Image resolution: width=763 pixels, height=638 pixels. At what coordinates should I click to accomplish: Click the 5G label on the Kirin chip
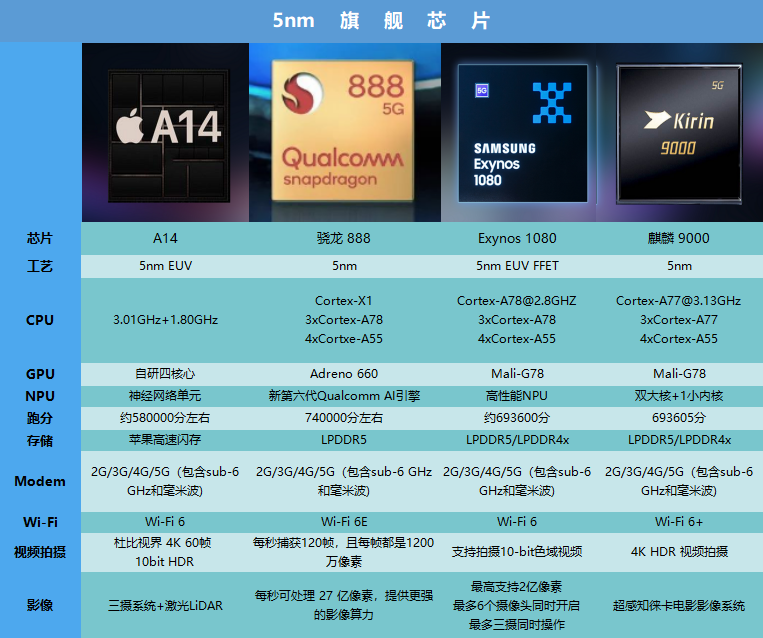click(x=717, y=86)
